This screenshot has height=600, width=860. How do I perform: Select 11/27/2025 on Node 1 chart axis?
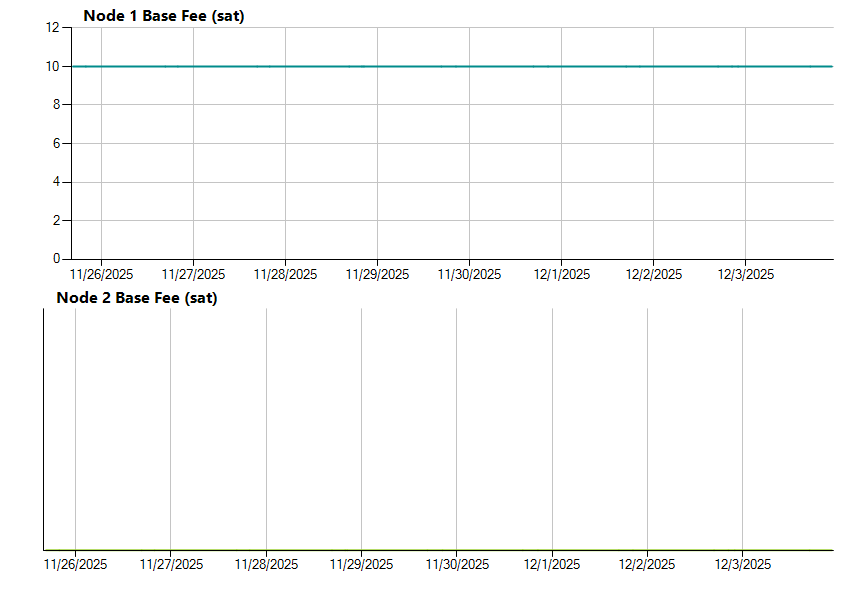193,274
